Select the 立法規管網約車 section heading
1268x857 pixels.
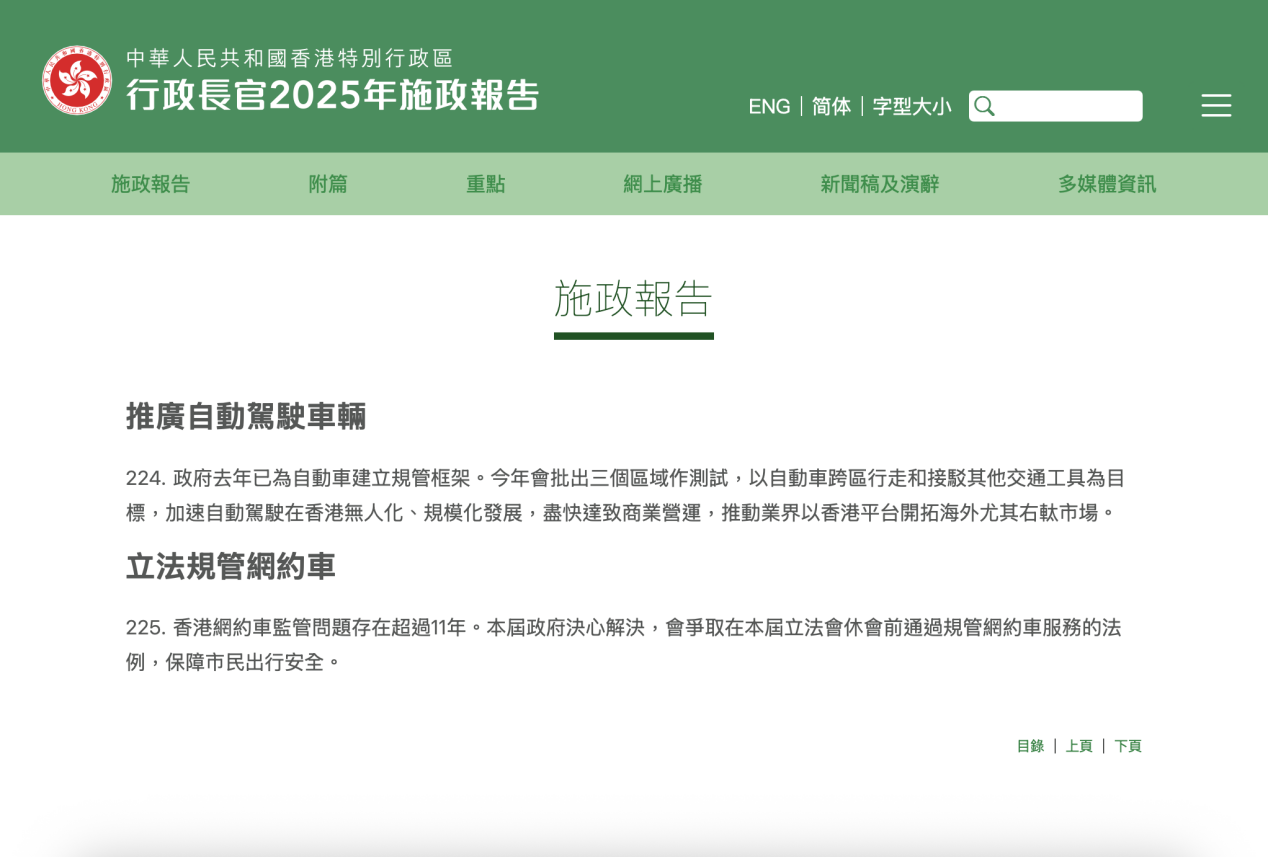[232, 567]
